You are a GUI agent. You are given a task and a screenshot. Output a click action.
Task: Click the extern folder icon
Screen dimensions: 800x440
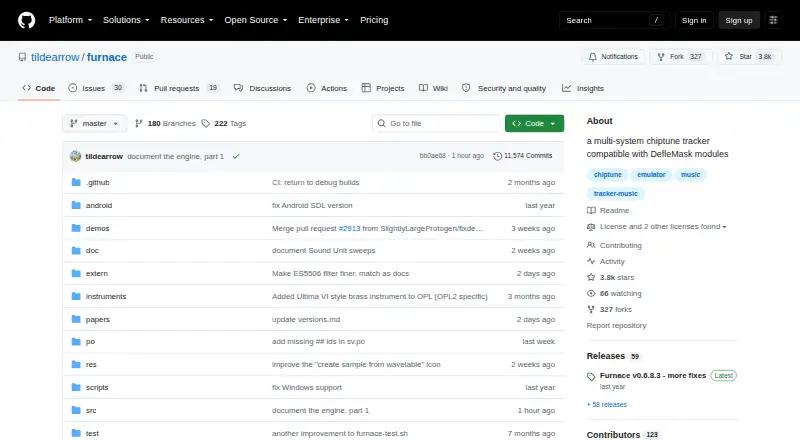point(76,274)
